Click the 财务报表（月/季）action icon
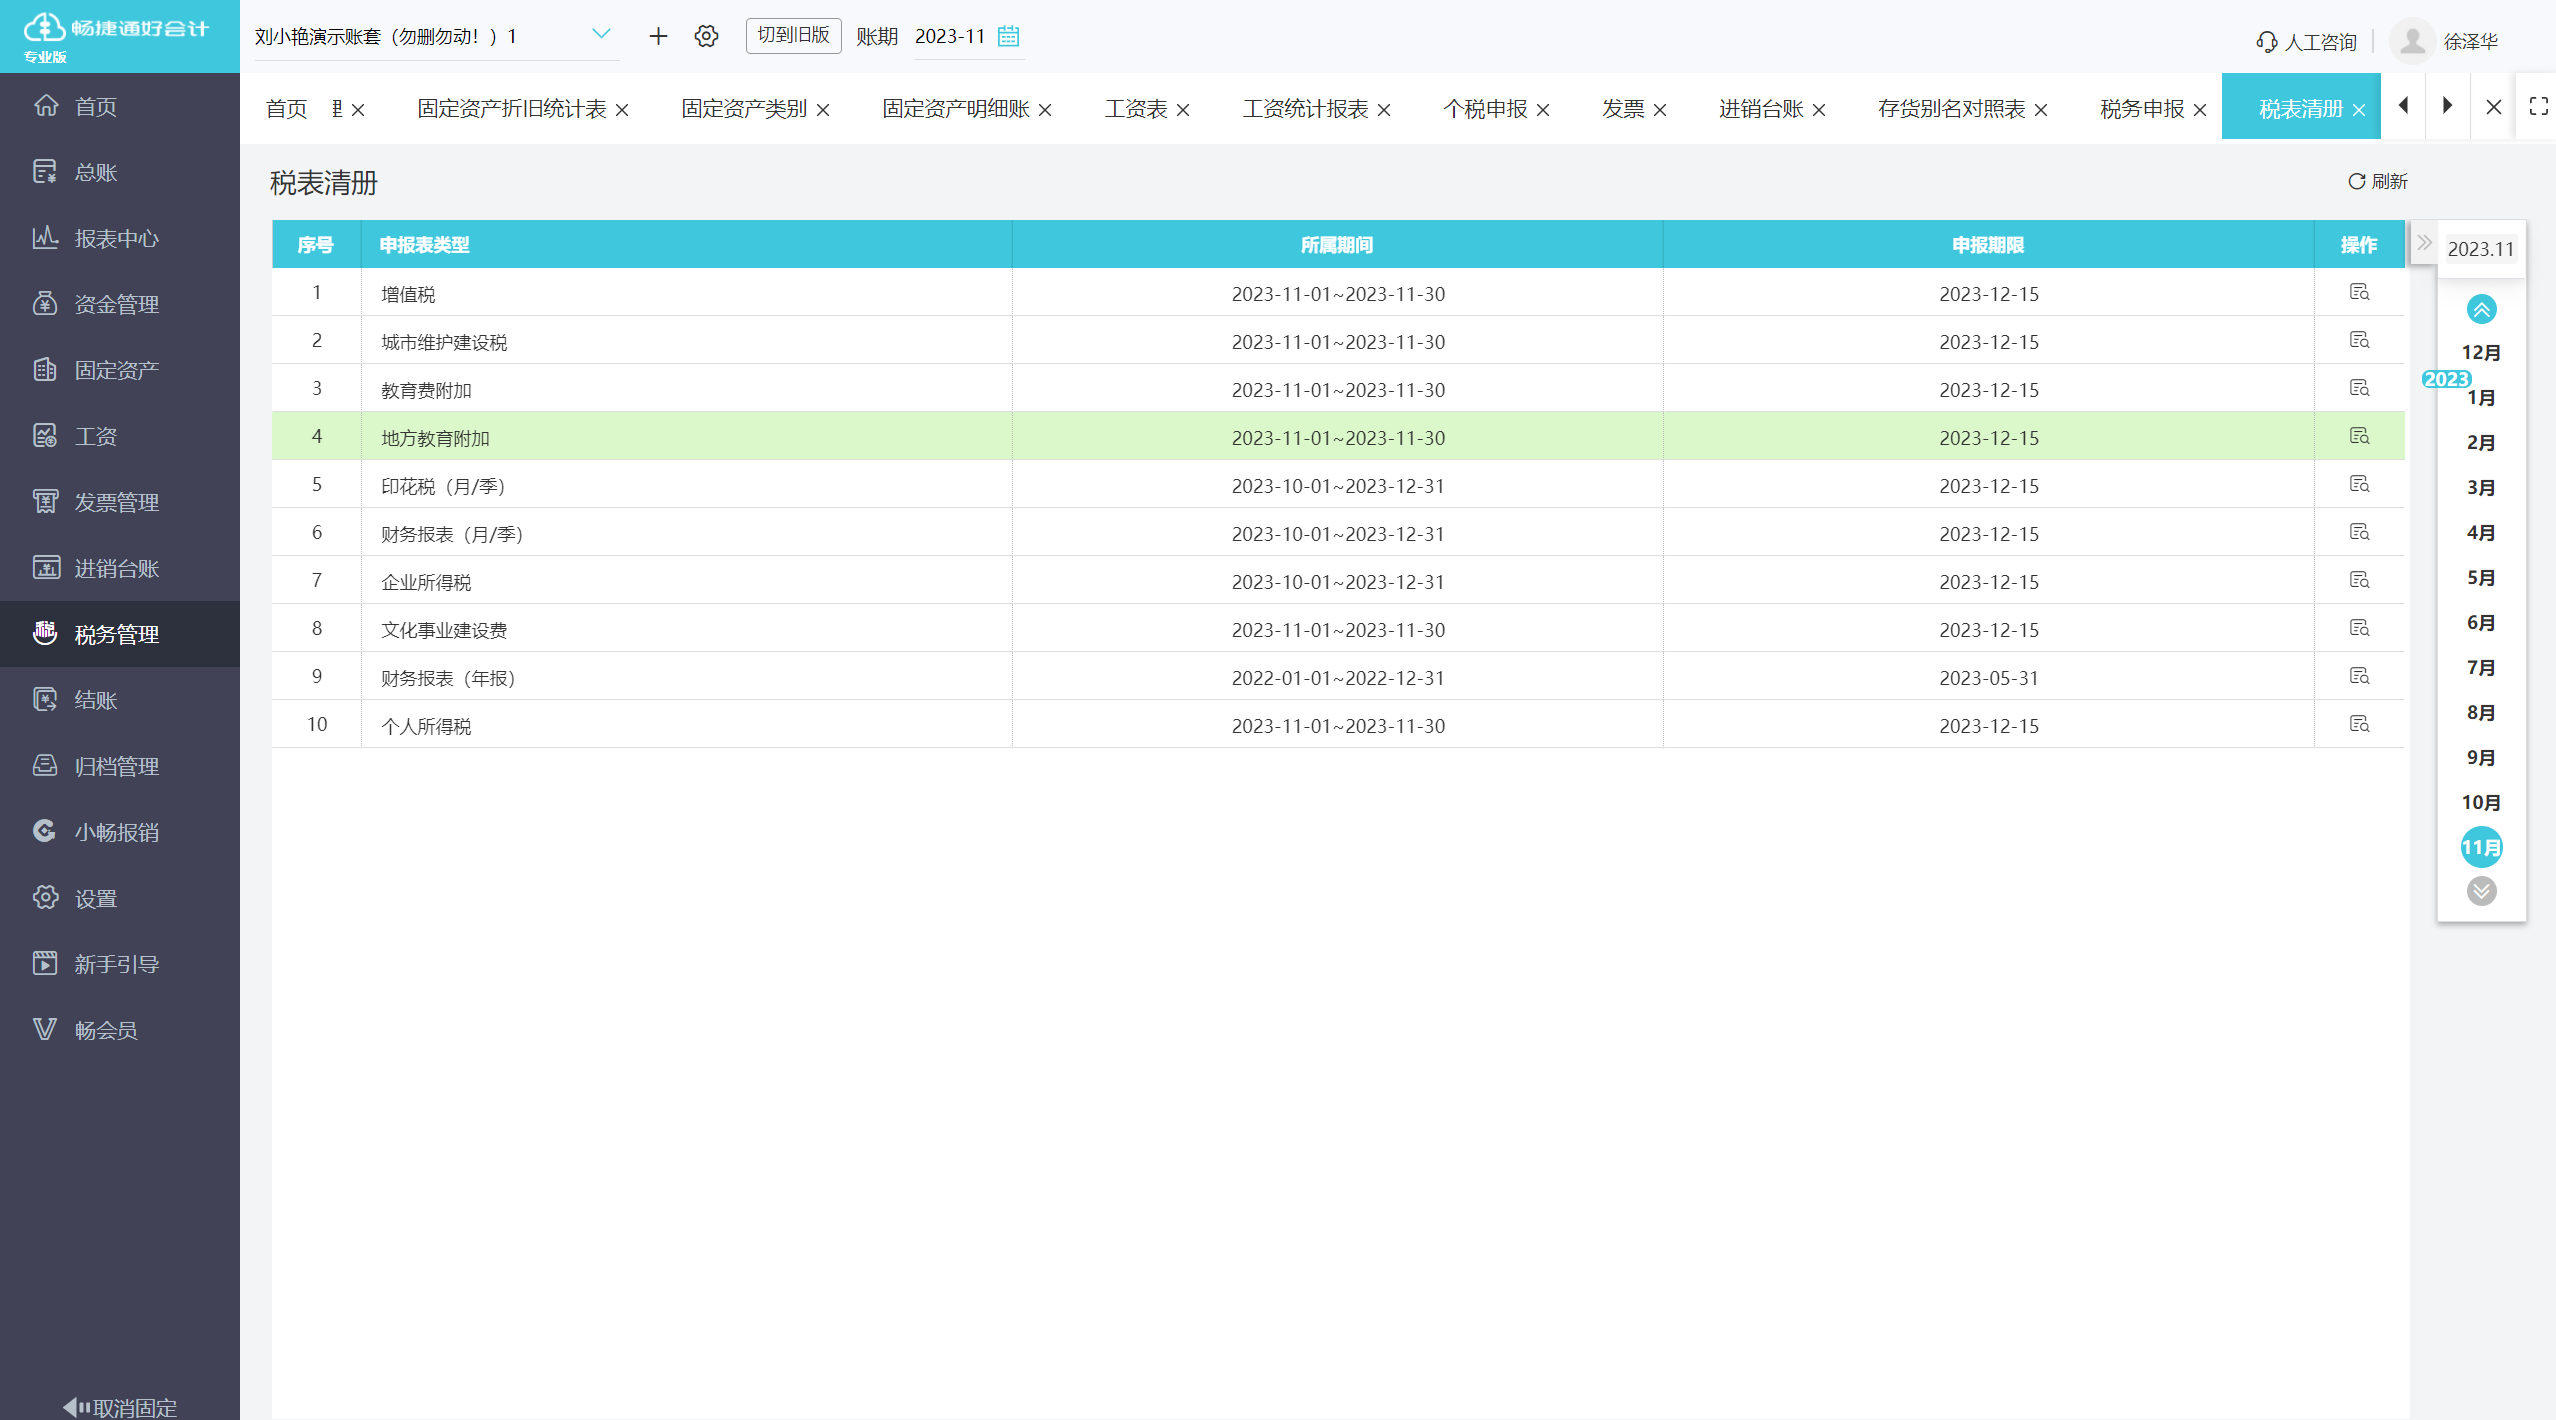The height and width of the screenshot is (1420, 2556). pos(2358,532)
